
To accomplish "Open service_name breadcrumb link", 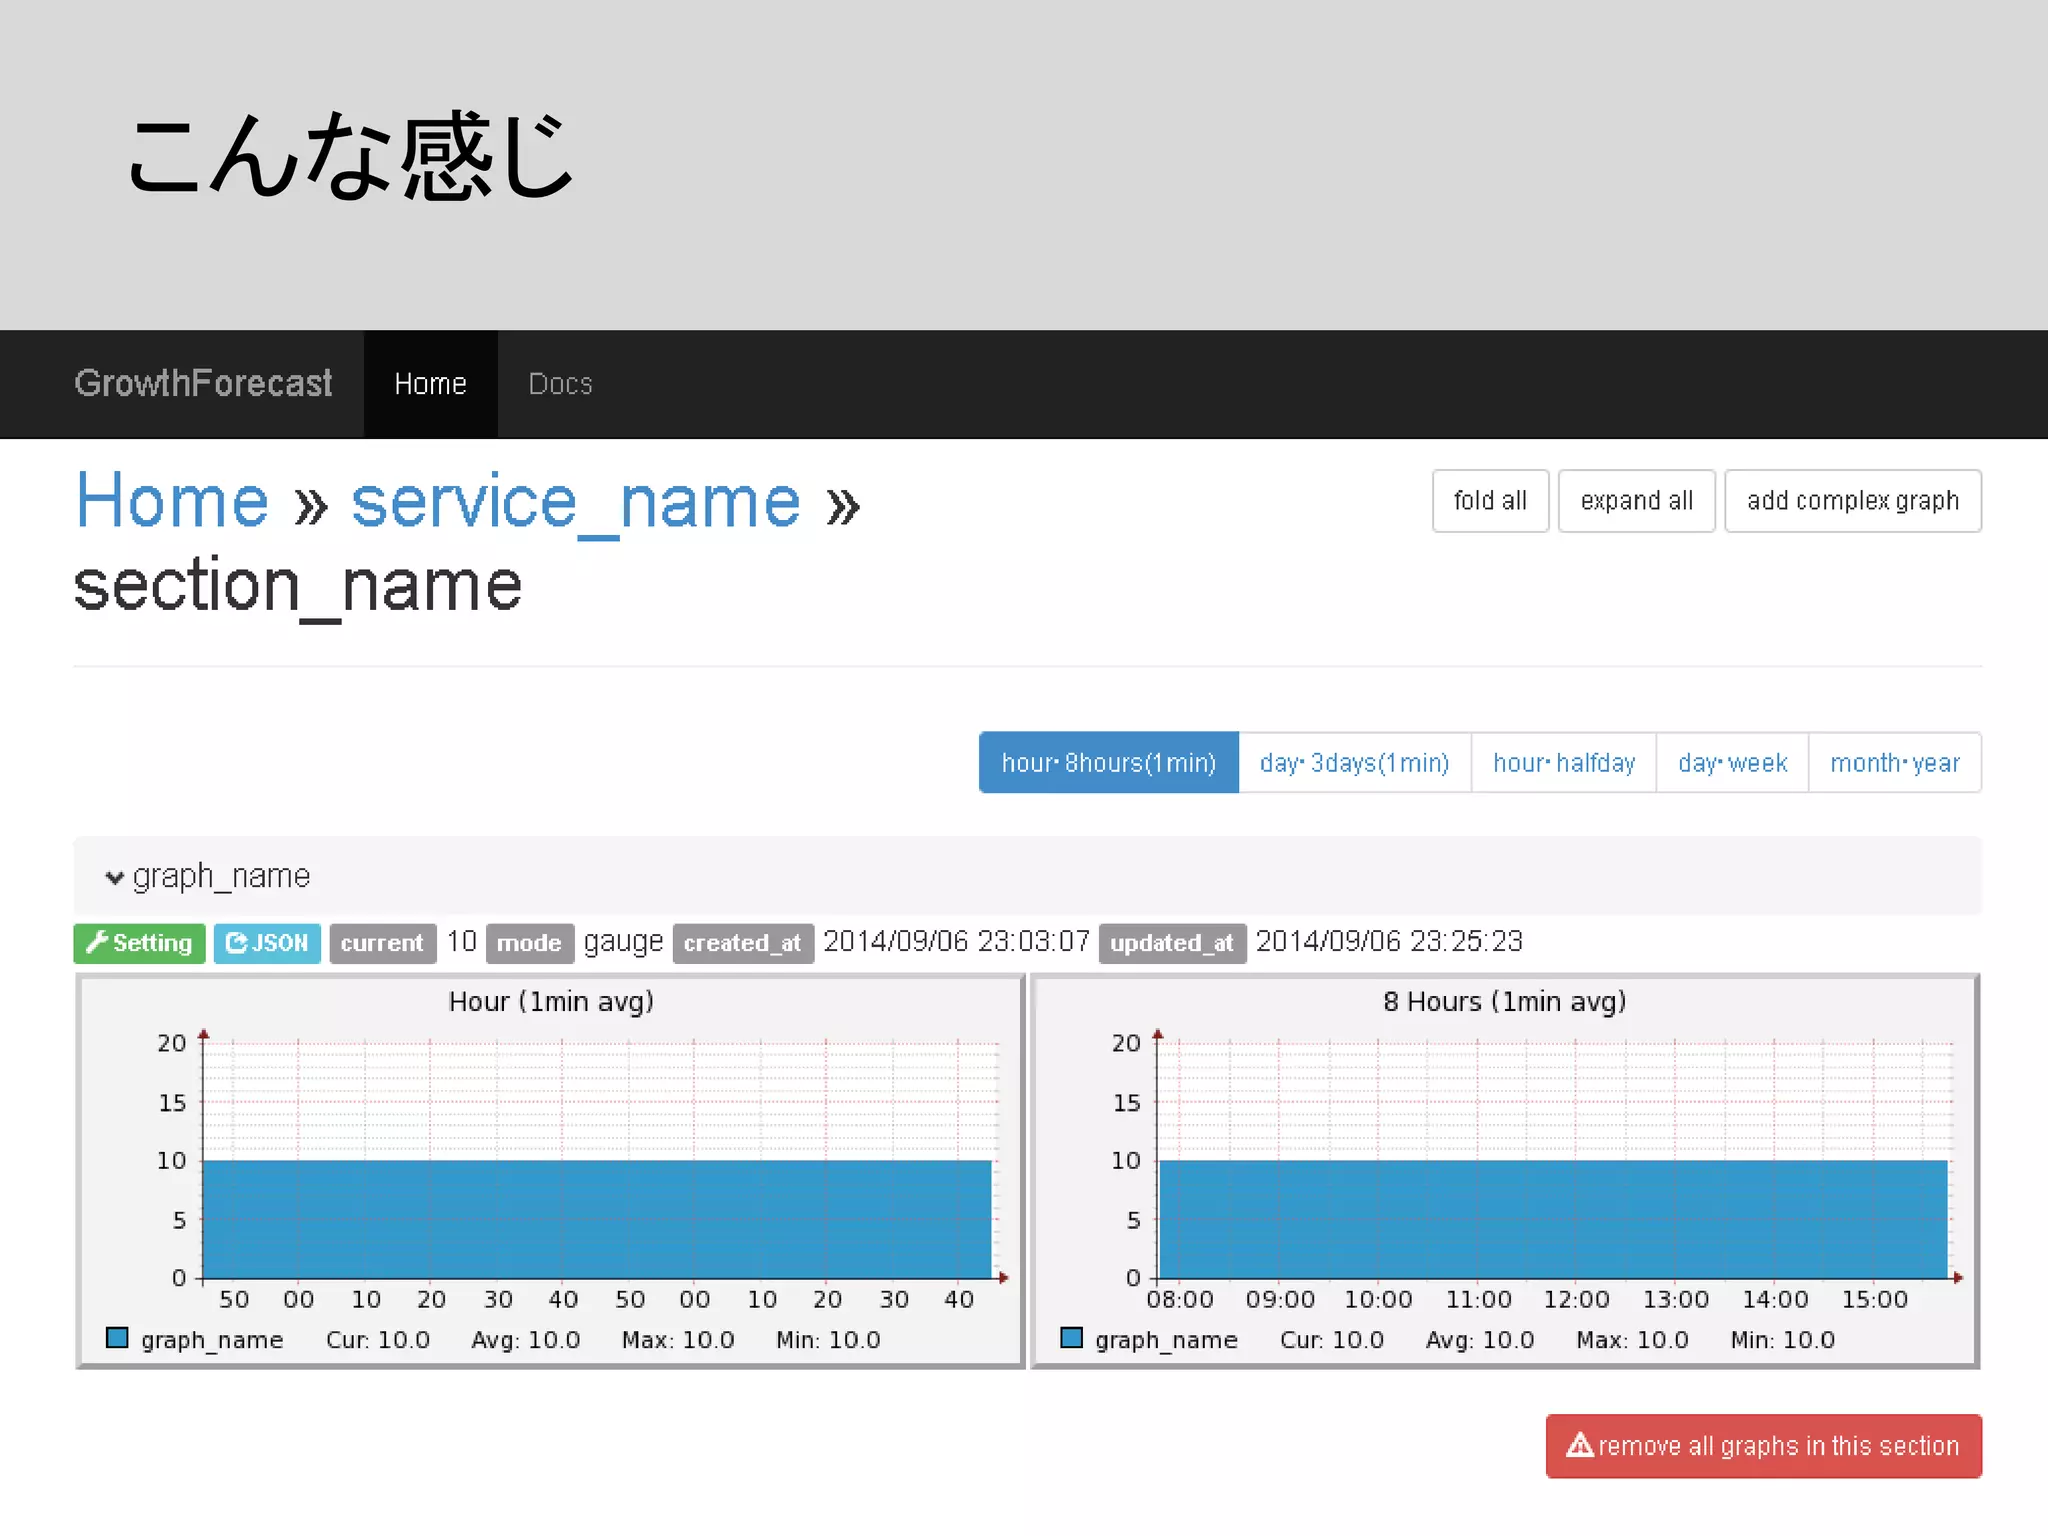I will [x=575, y=502].
